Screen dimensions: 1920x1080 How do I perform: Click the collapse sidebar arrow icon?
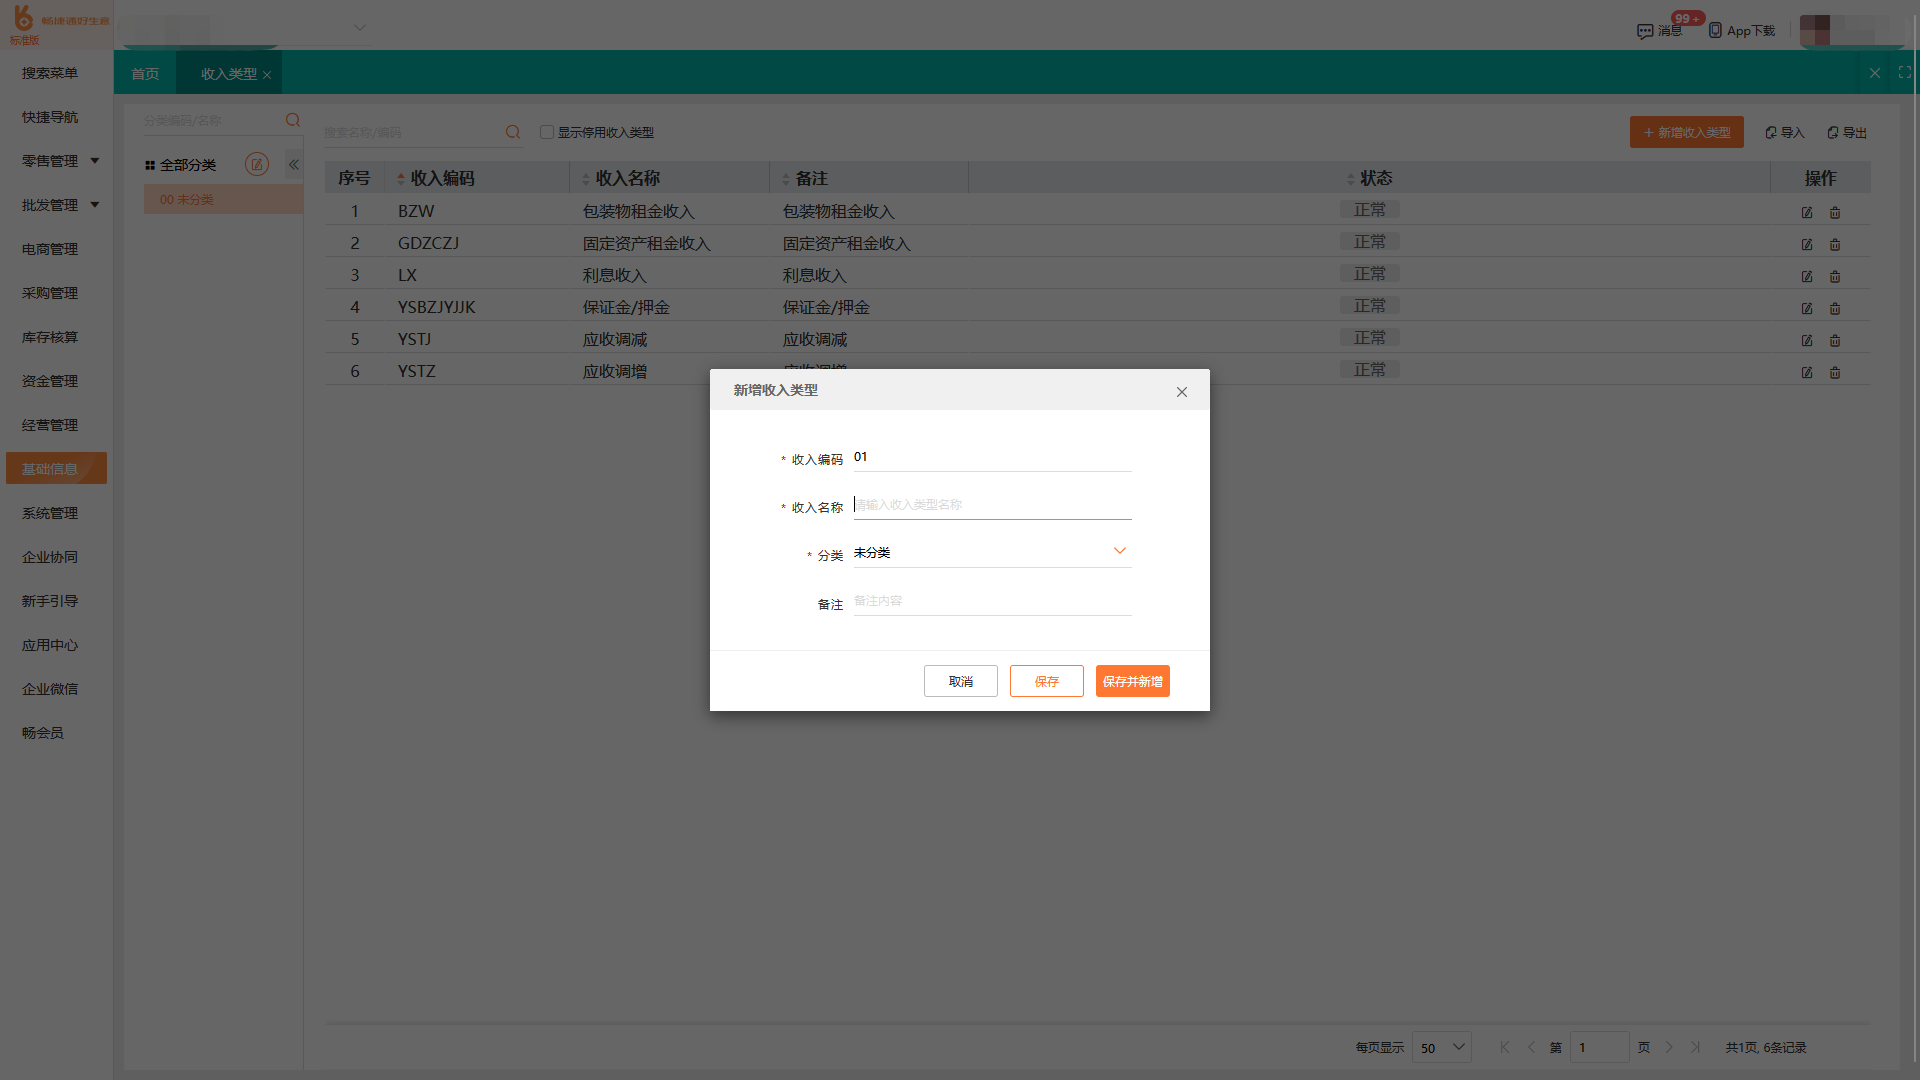[x=294, y=165]
